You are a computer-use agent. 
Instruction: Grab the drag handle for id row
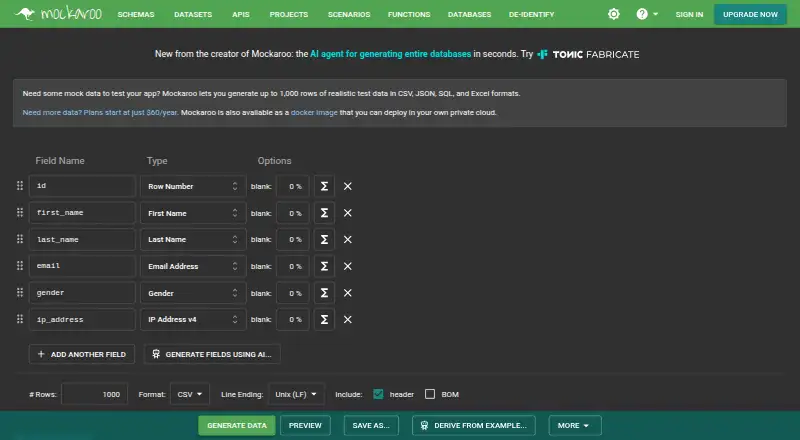[20, 186]
